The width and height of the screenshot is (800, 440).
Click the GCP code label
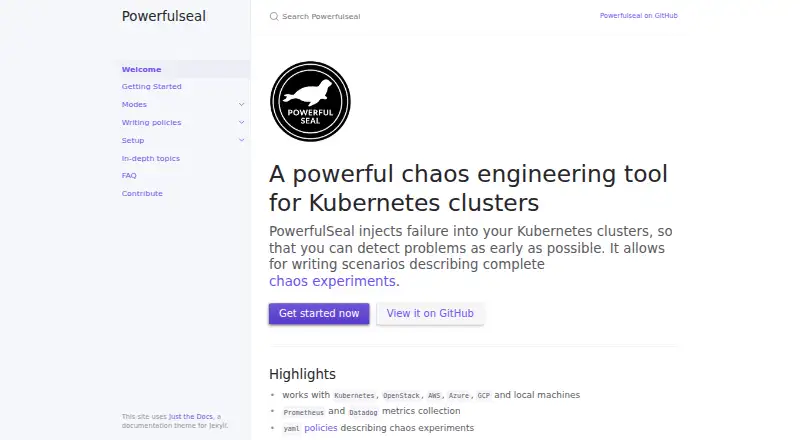point(483,396)
